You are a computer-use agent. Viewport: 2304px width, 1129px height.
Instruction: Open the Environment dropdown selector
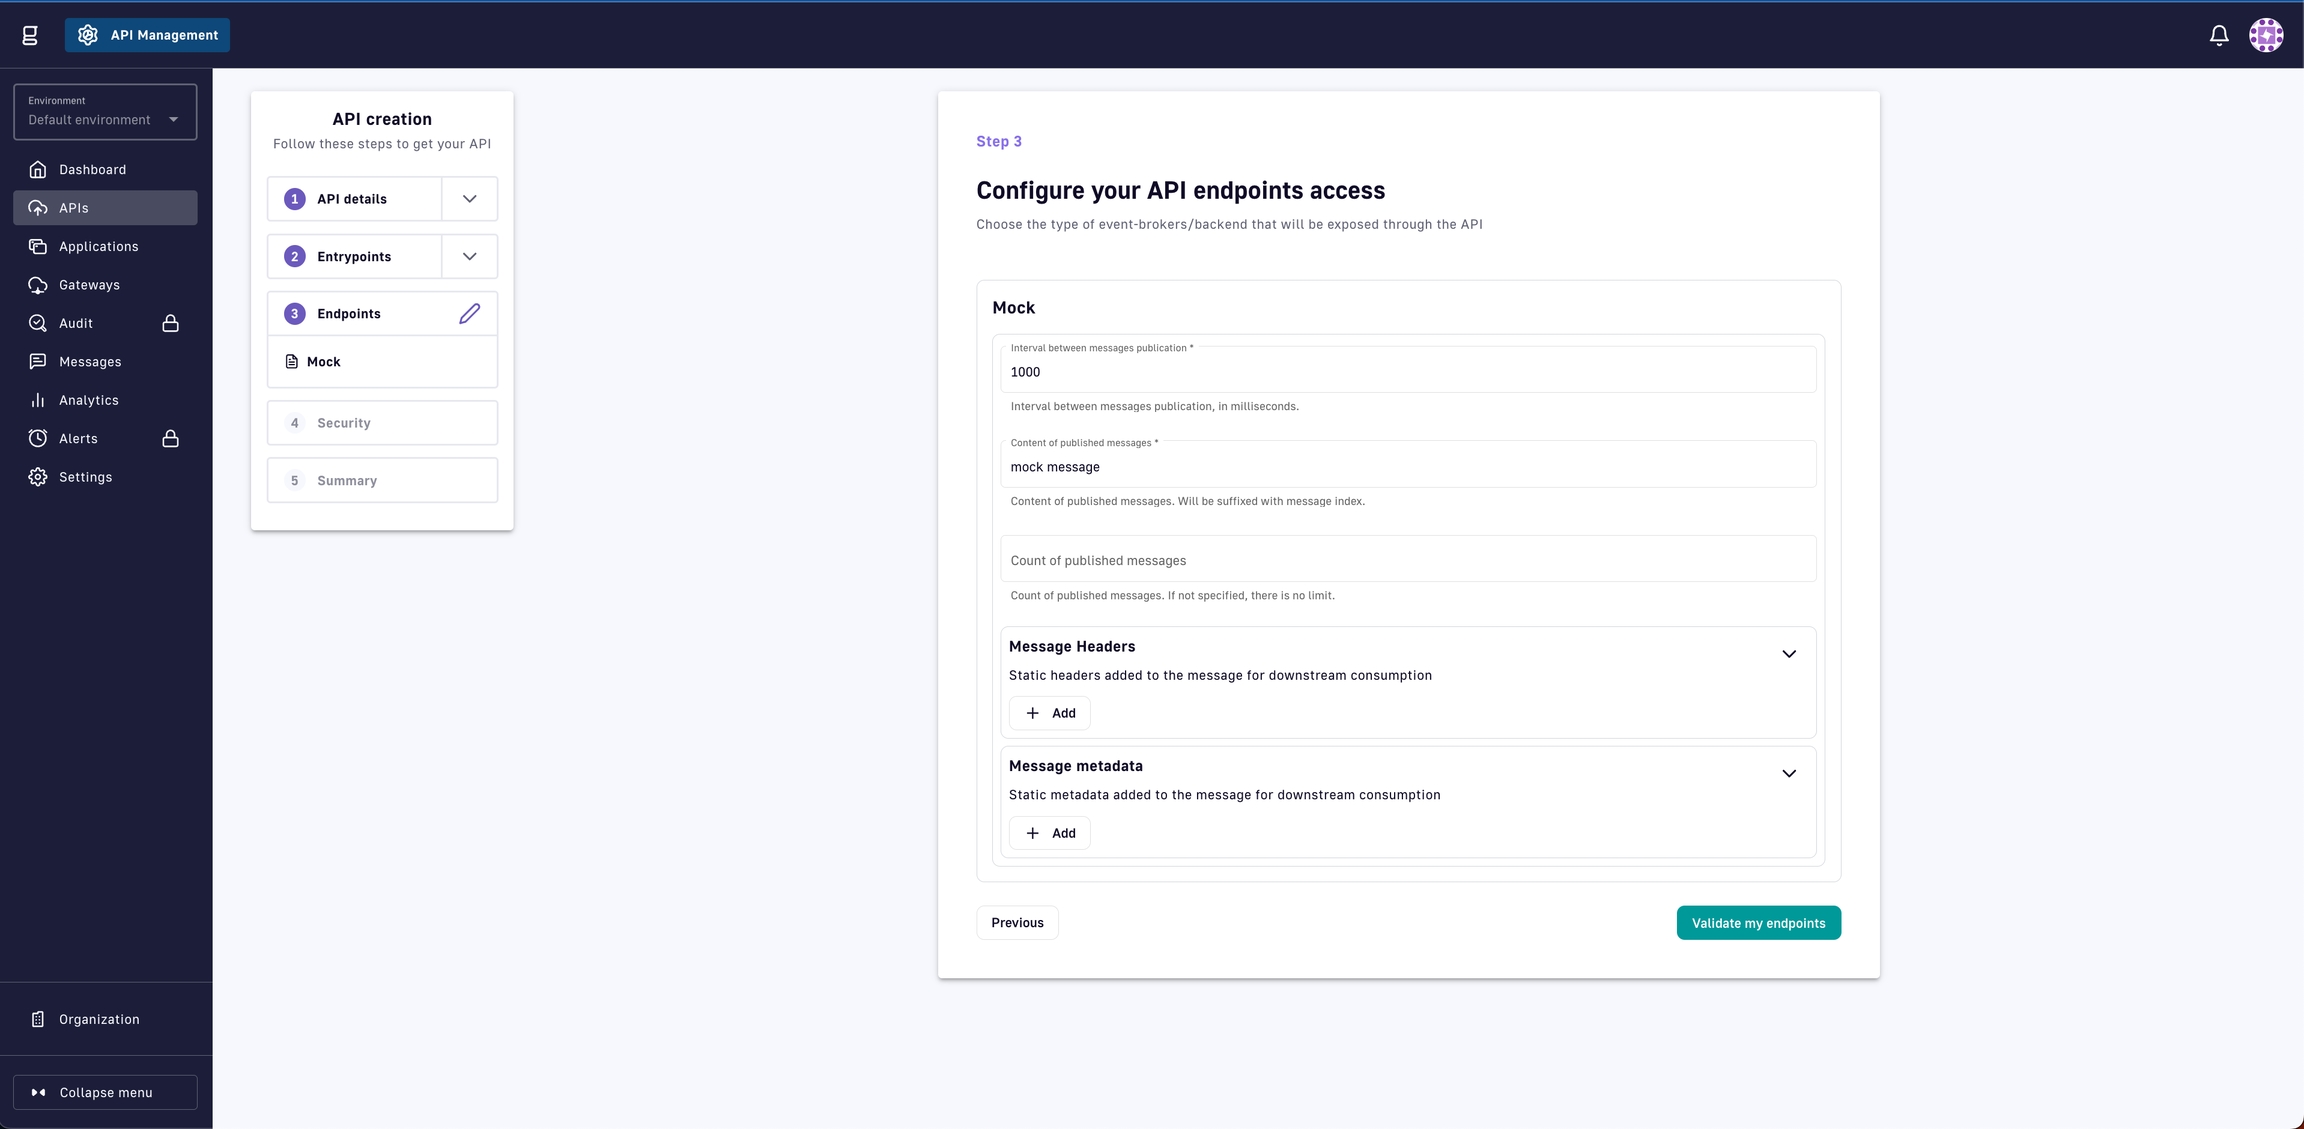coord(105,112)
